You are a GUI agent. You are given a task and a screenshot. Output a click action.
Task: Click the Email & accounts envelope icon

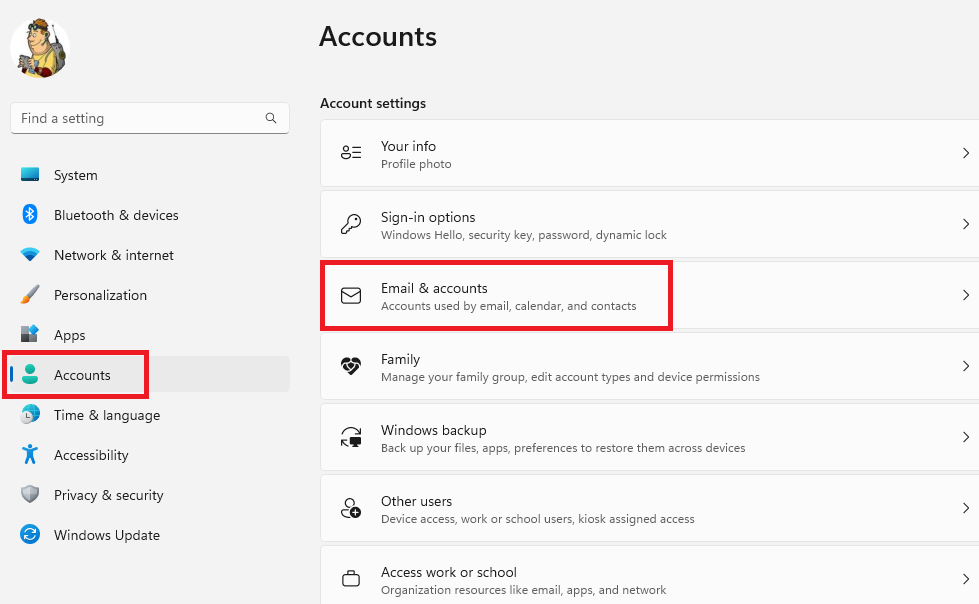point(351,295)
